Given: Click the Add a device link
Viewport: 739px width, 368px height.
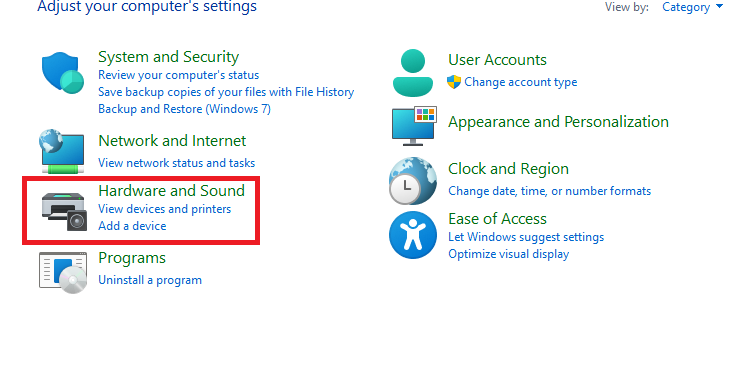Looking at the screenshot, I should (x=132, y=226).
